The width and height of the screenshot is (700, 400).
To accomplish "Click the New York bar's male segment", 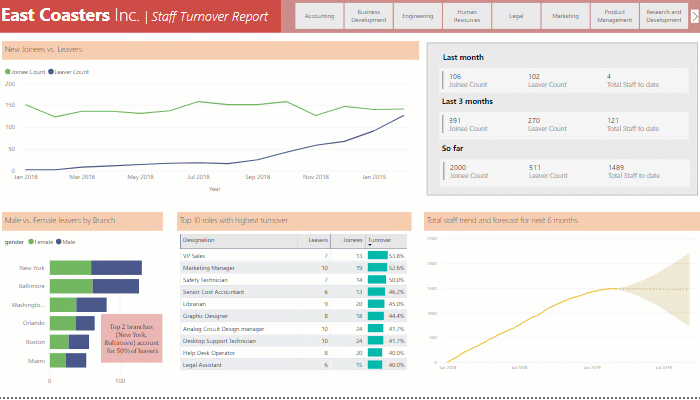I will [116, 268].
